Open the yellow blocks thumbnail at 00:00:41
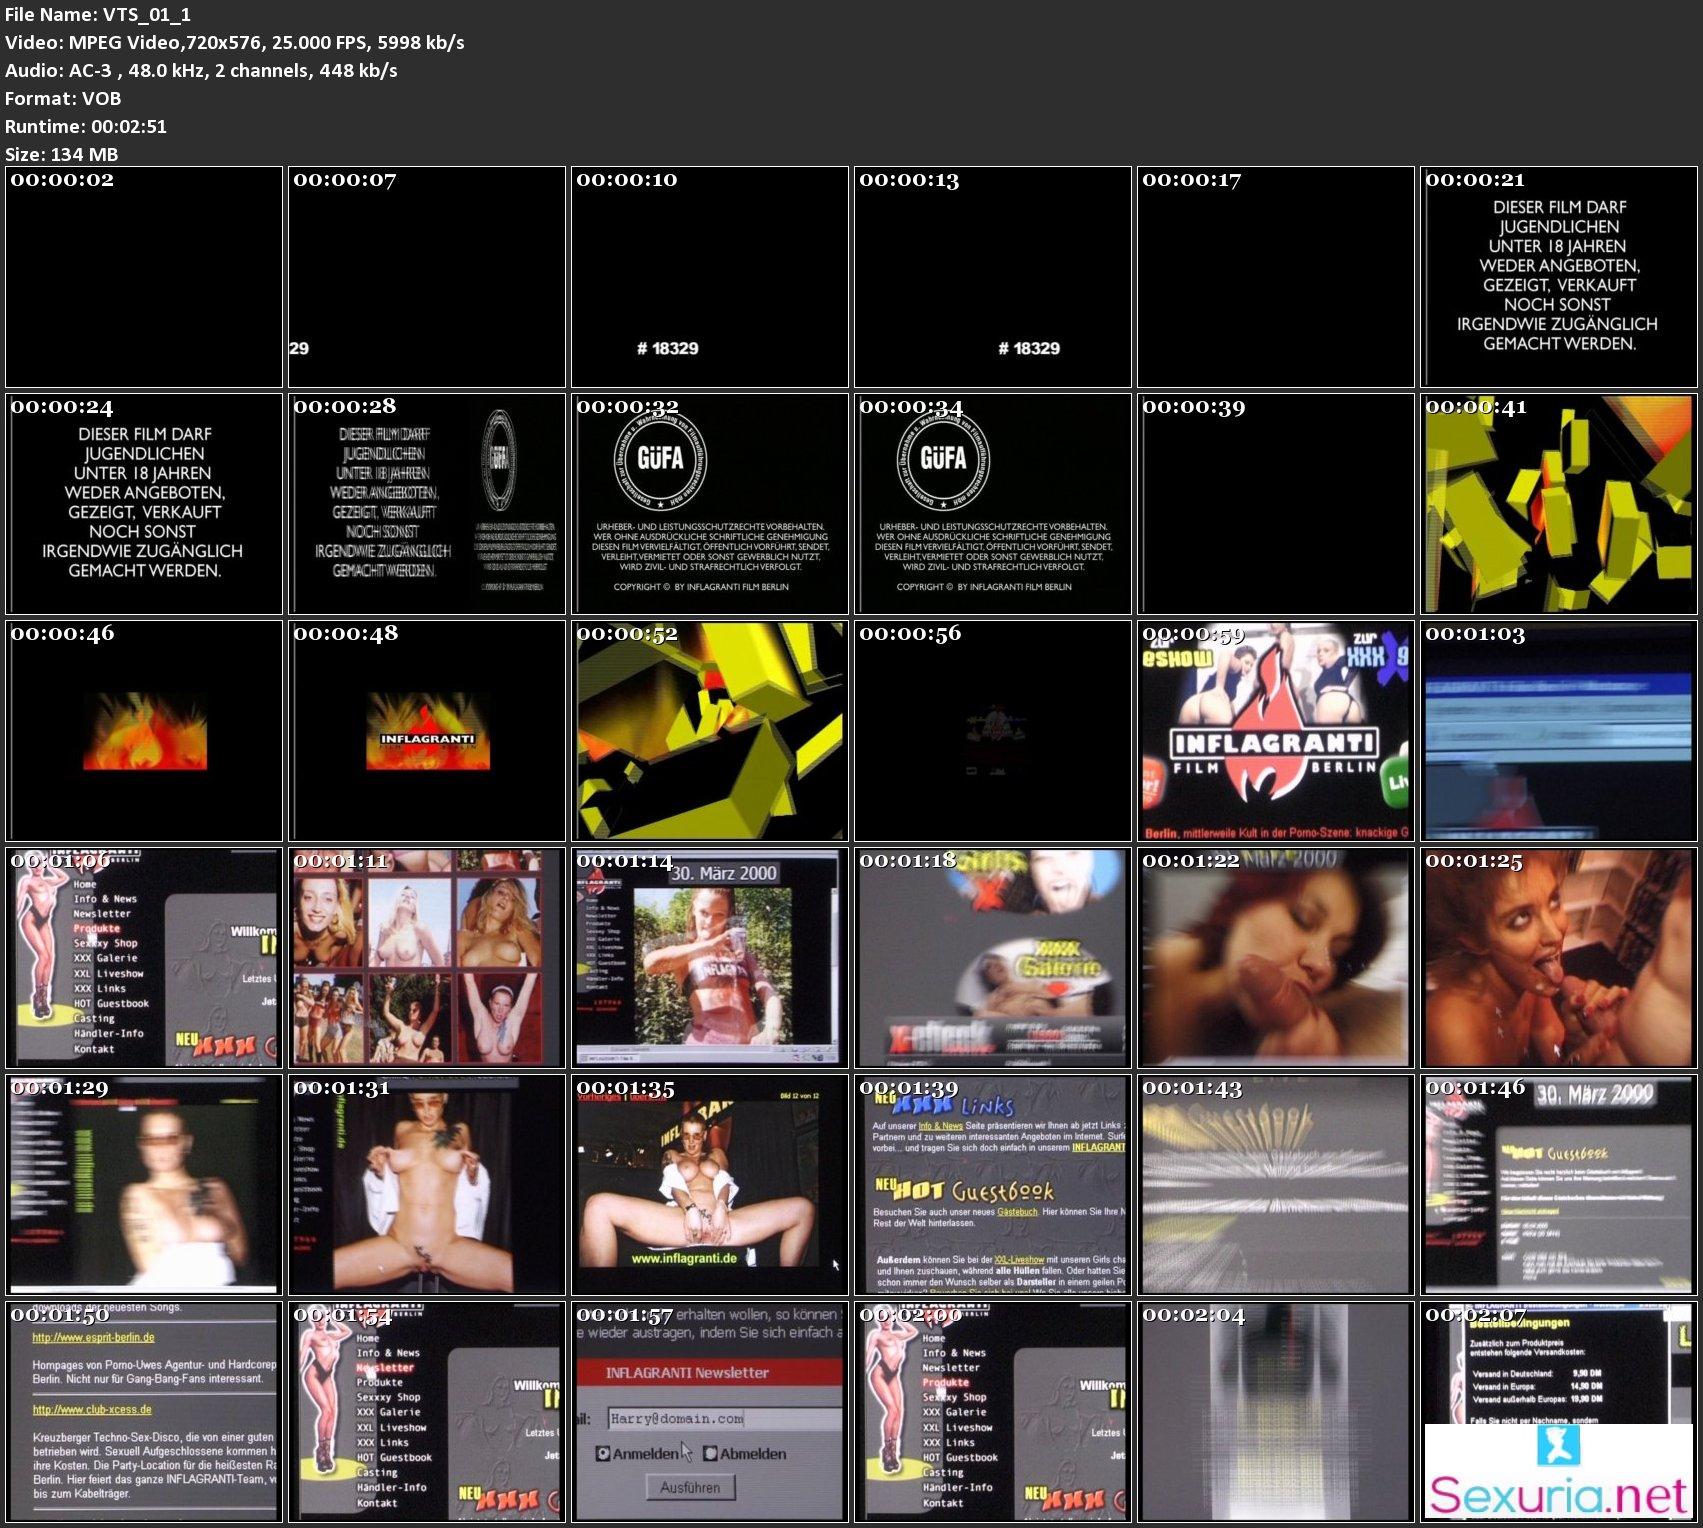This screenshot has width=1703, height=1528. (x=1558, y=504)
